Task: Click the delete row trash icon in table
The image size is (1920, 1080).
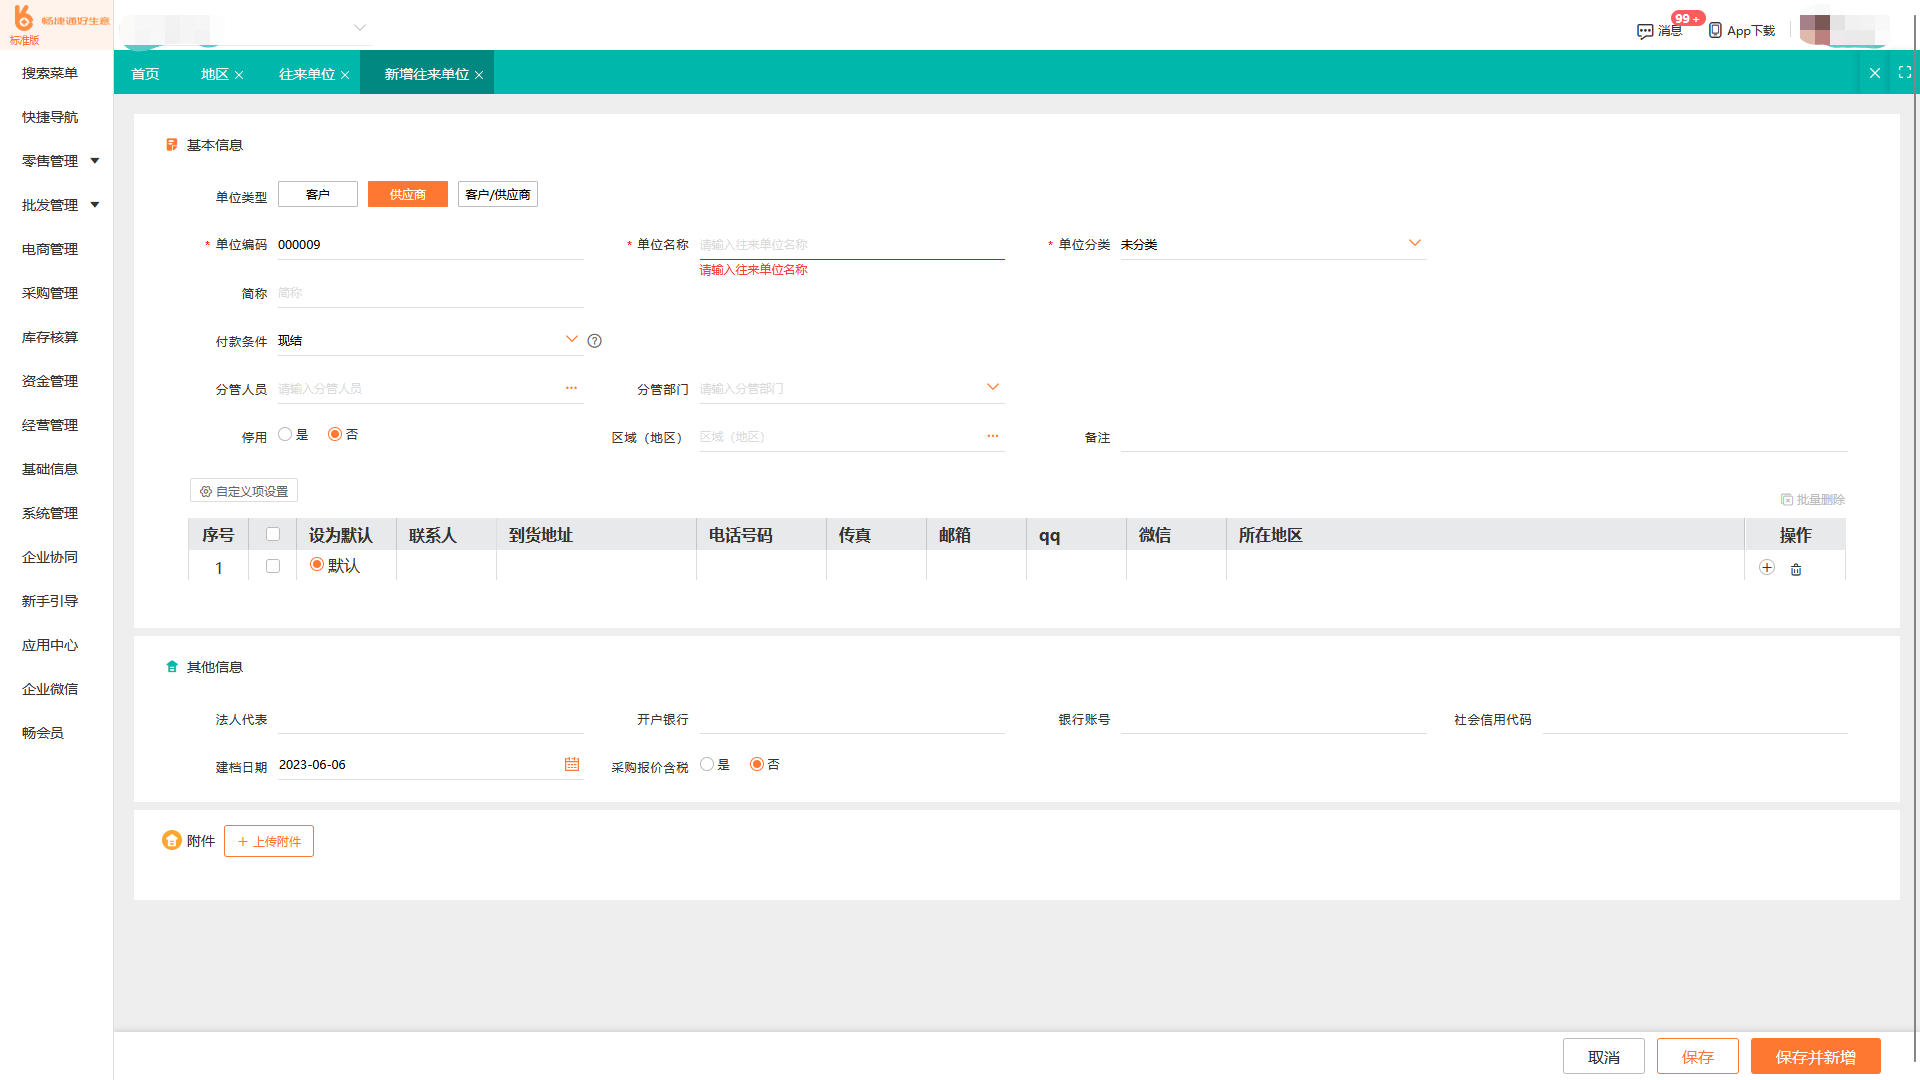Action: pos(1796,570)
